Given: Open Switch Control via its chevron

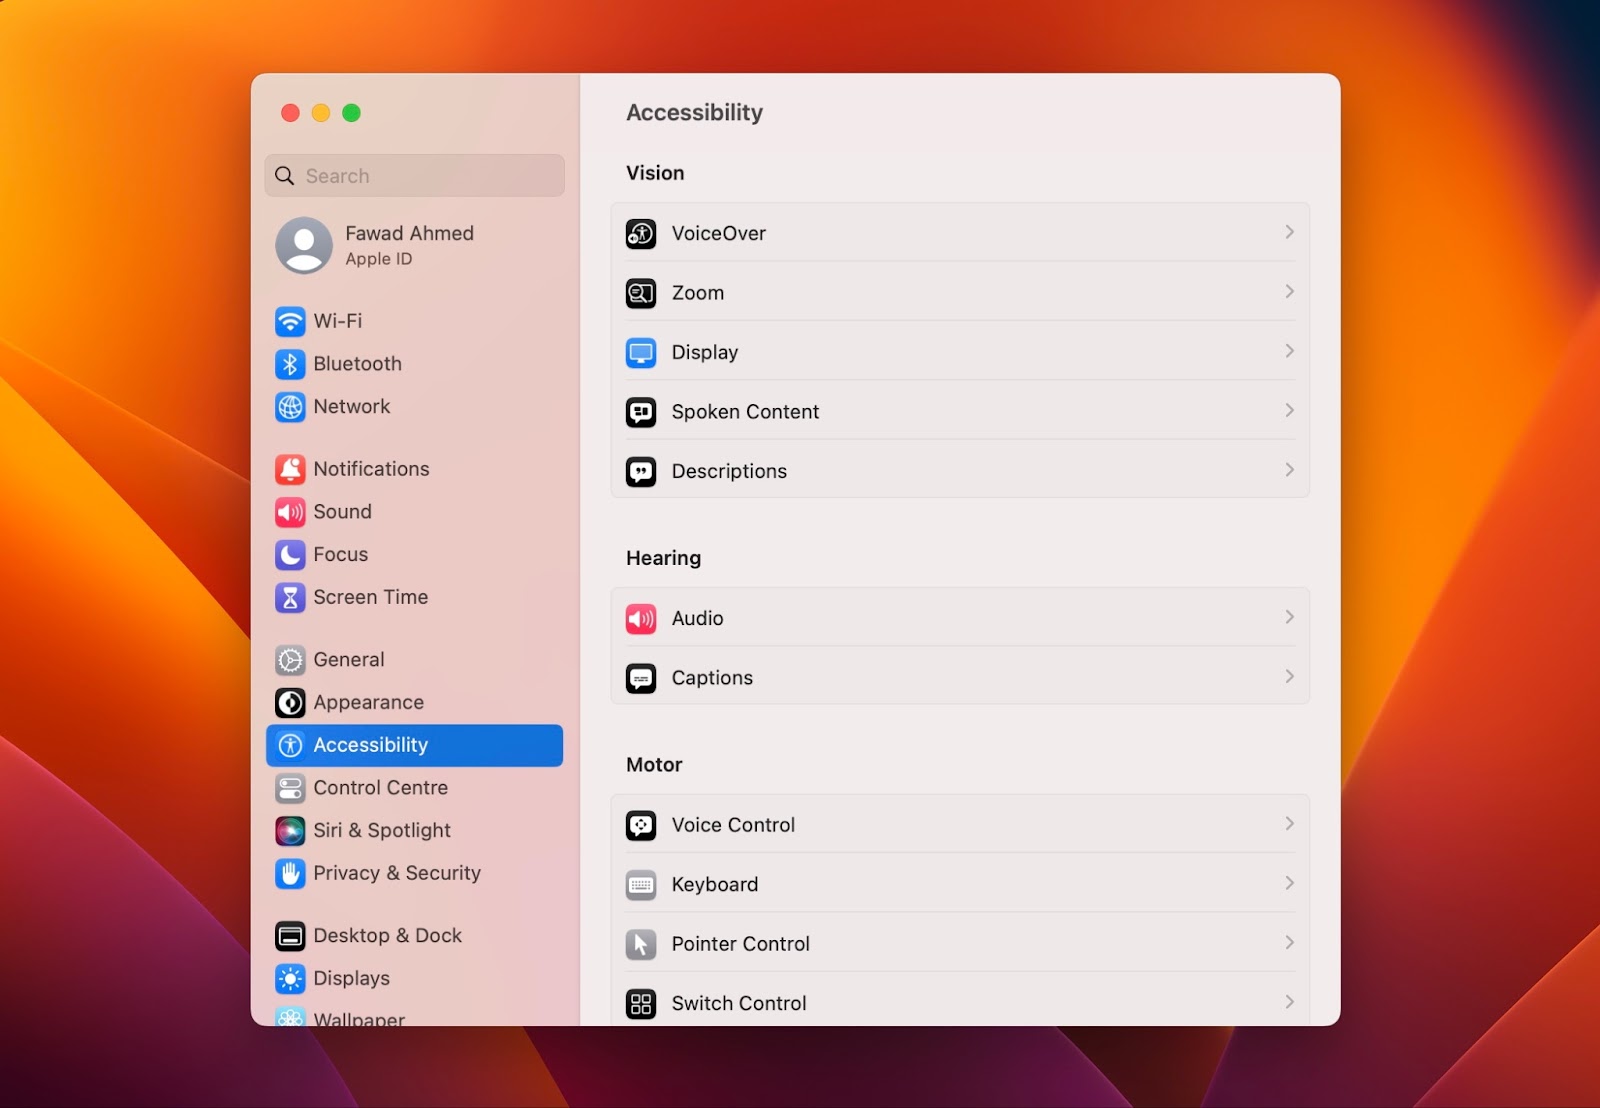Looking at the screenshot, I should click(1290, 1002).
